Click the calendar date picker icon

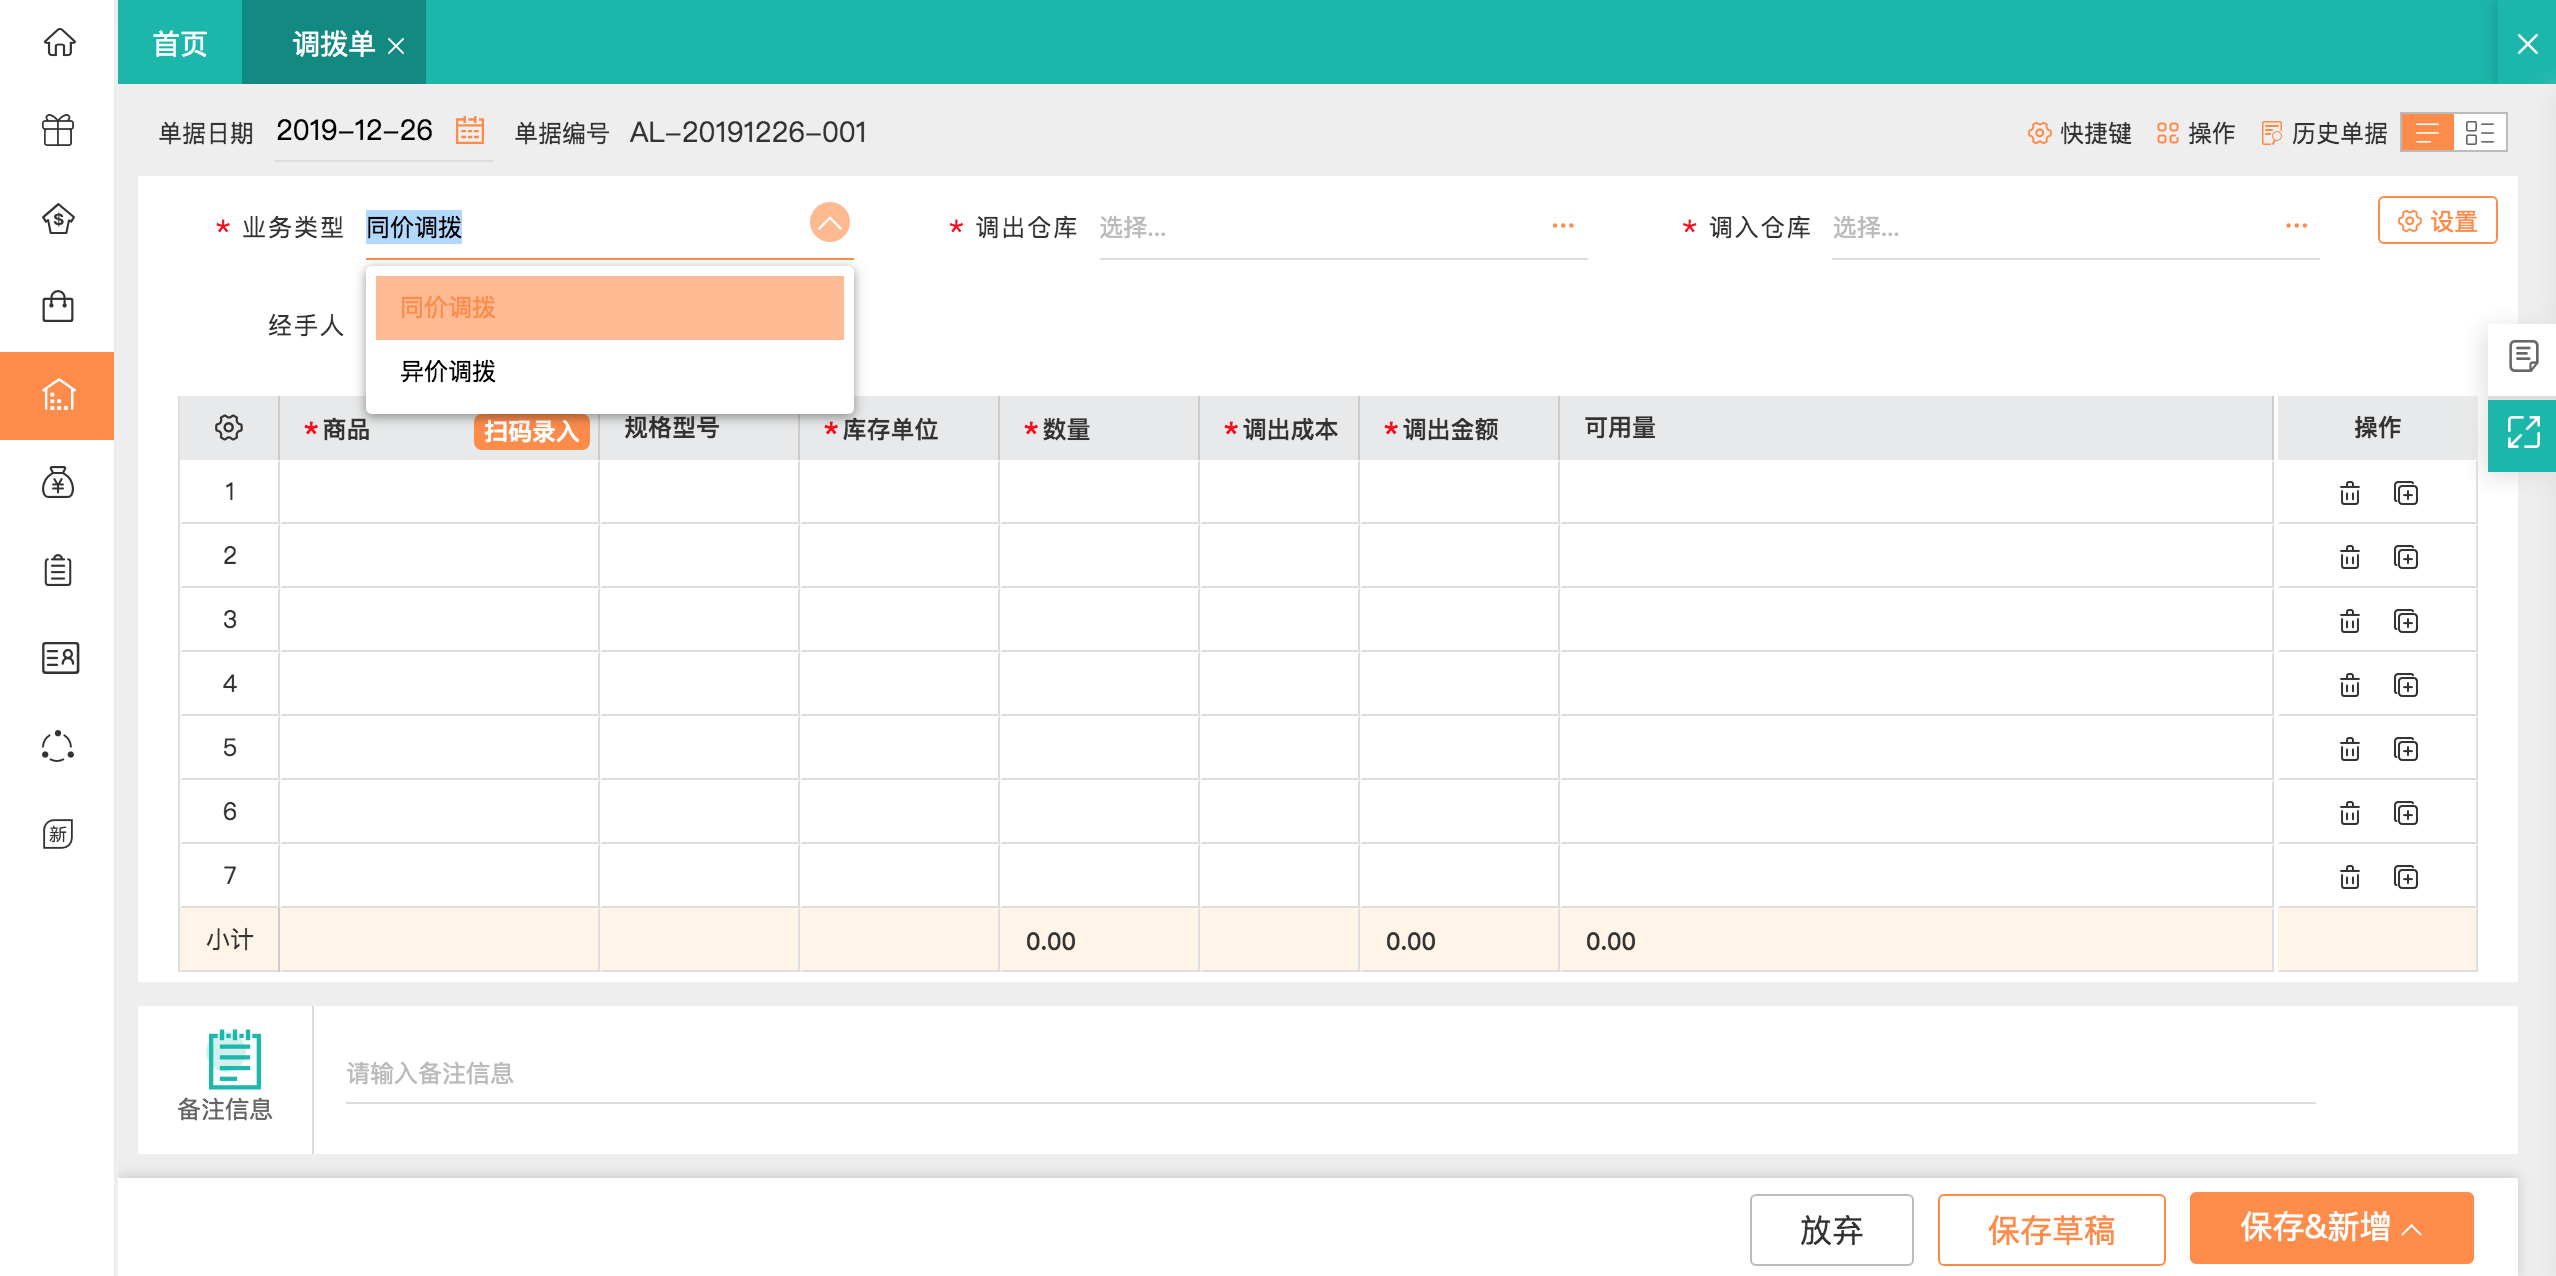click(x=471, y=132)
